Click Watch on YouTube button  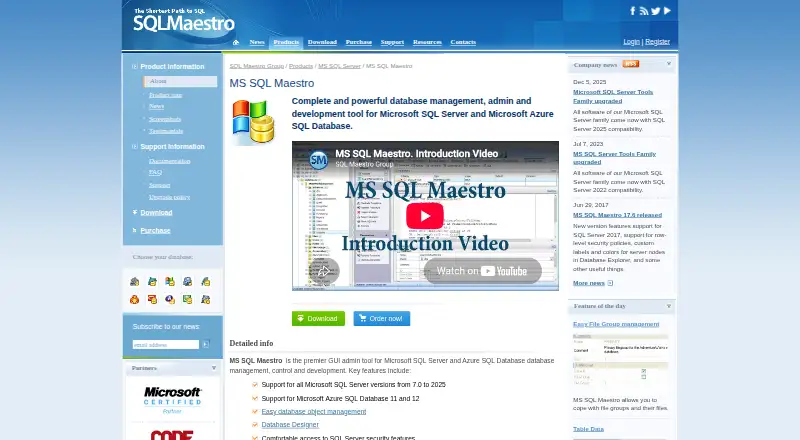coord(483,271)
